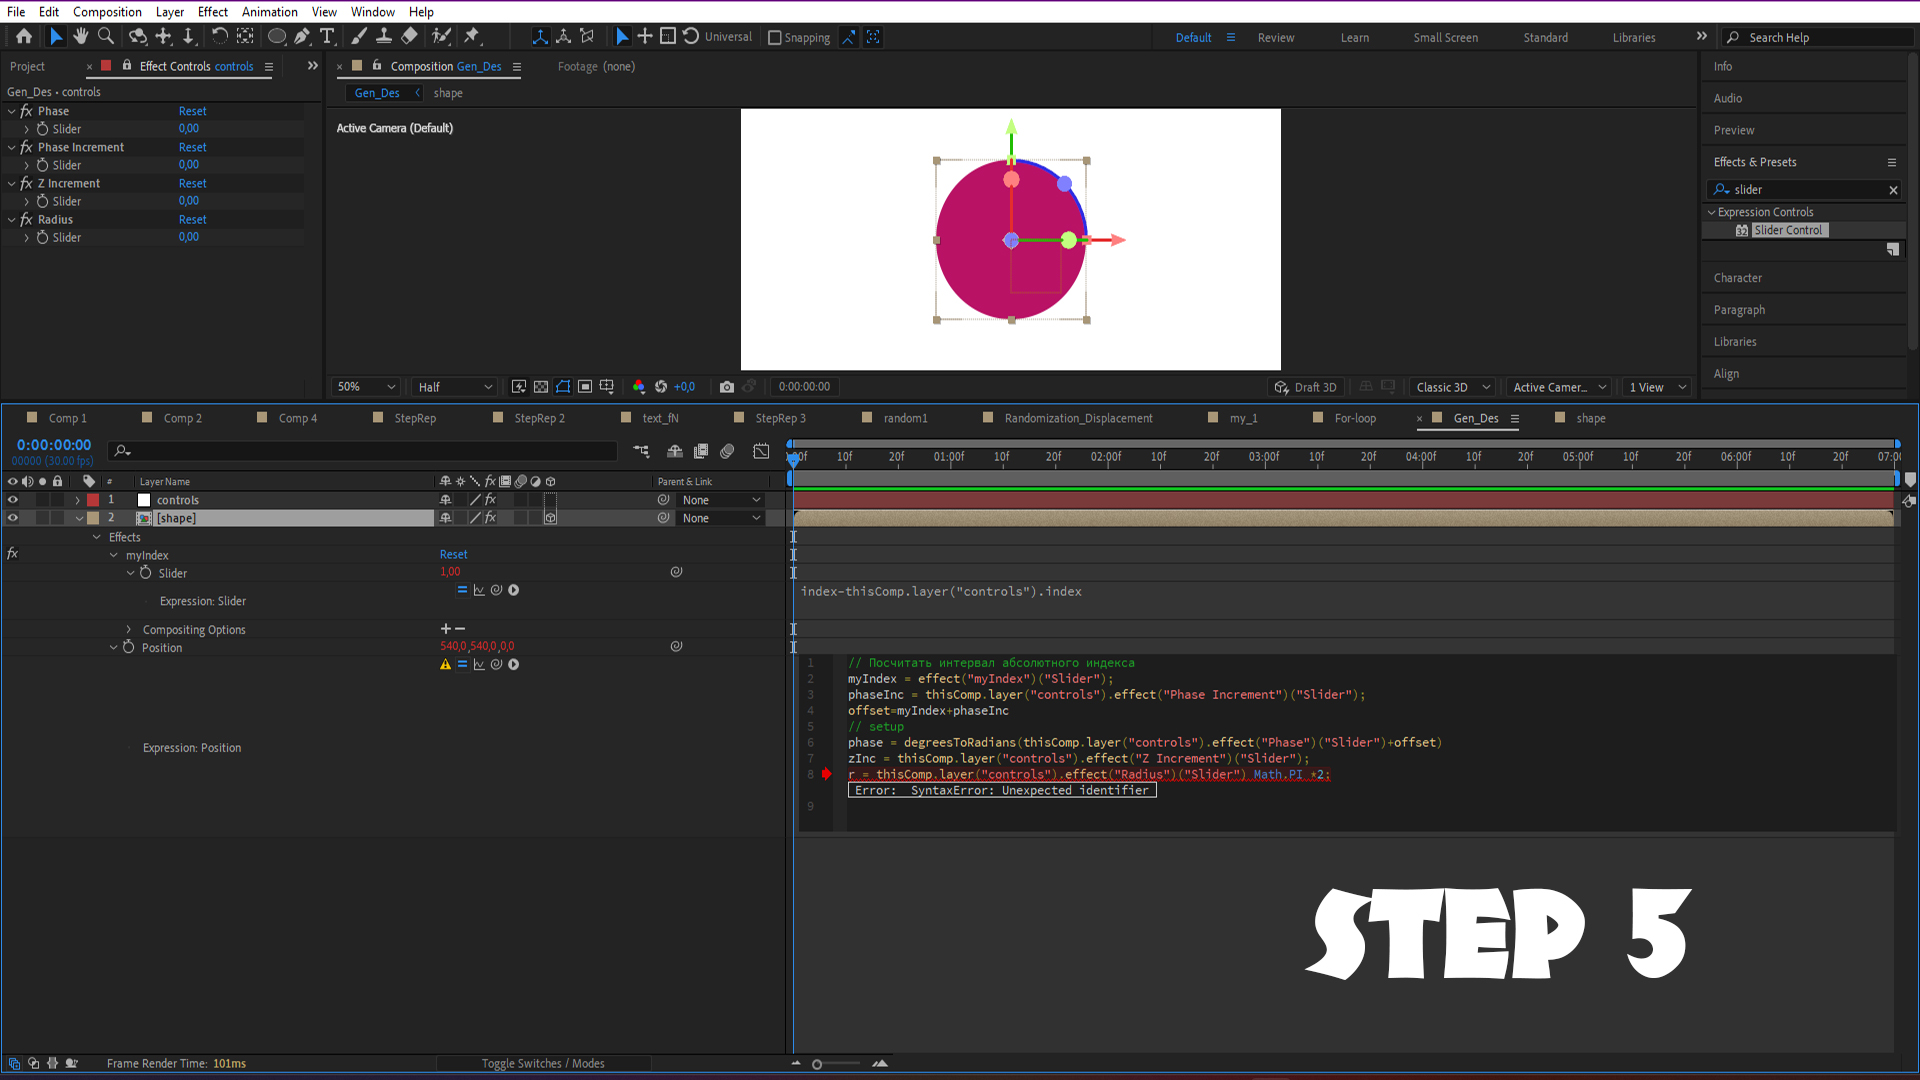
Task: Expand the Compositing Options section
Action: coord(129,628)
